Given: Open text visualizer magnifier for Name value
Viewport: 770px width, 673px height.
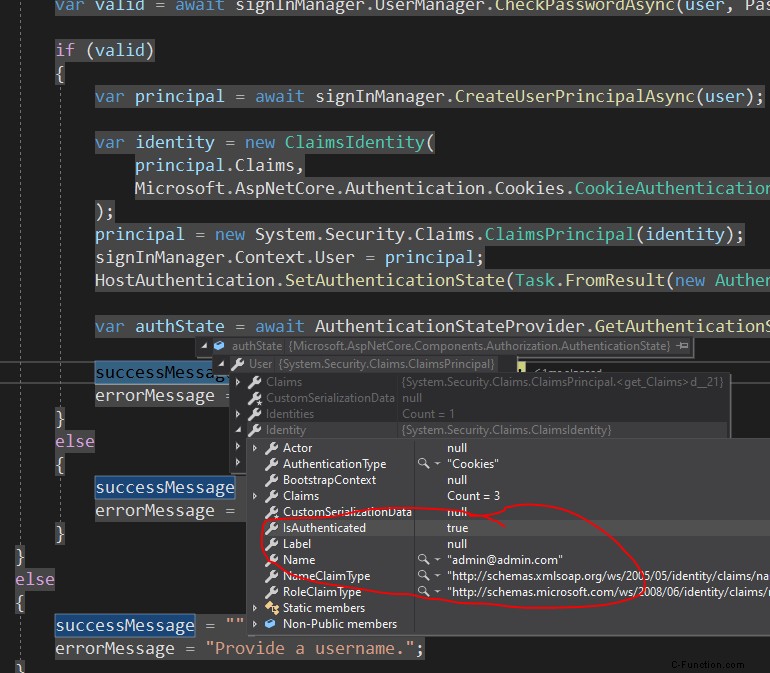Looking at the screenshot, I should click(x=424, y=560).
